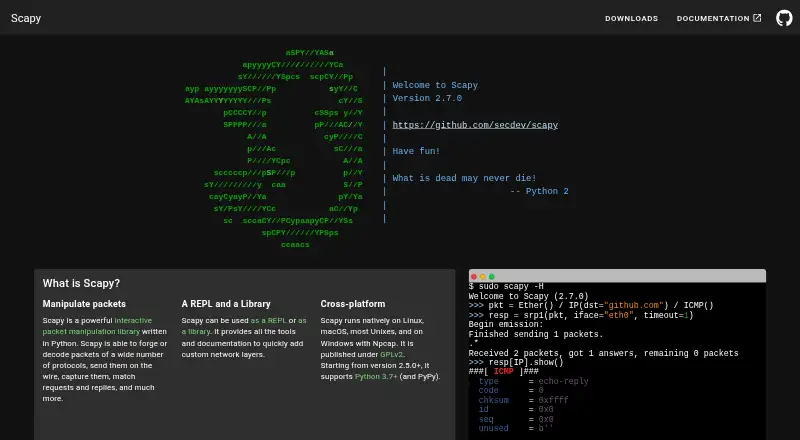
Task: Open the "as a REPL" link
Action: [x=268, y=321]
